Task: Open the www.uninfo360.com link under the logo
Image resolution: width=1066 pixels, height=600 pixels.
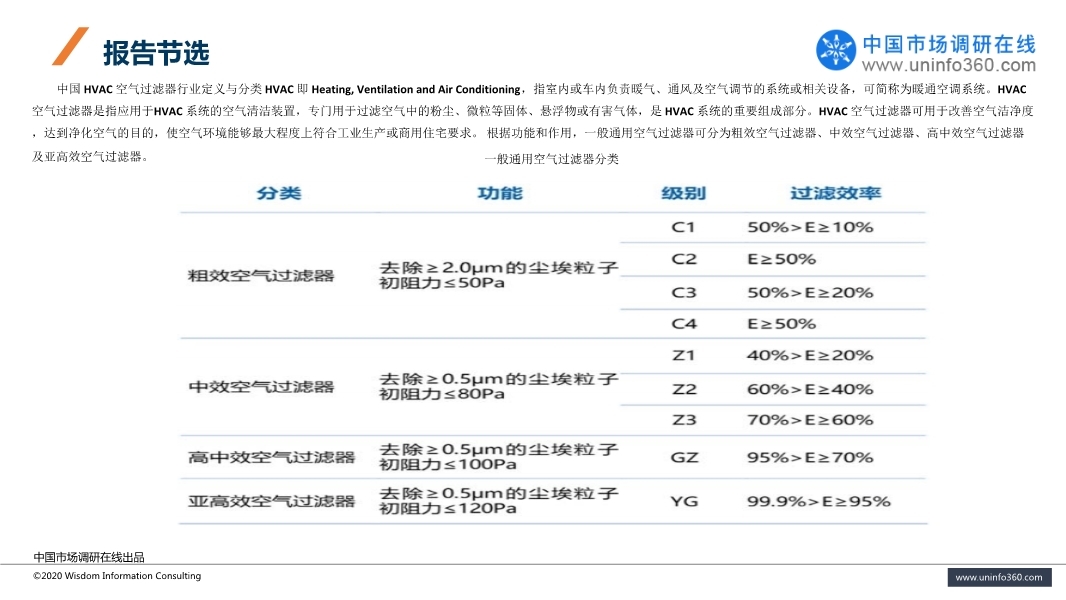Action: click(x=948, y=66)
